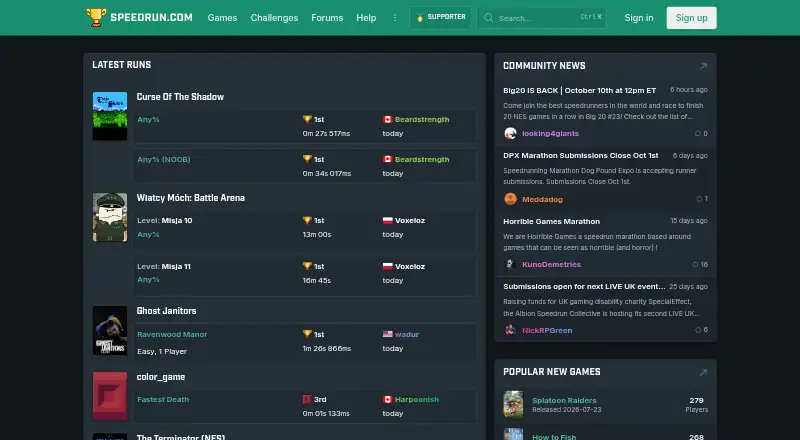800x440 pixels.
Task: Click trophy icon on Ravenwood Manor run
Action: [307, 334]
